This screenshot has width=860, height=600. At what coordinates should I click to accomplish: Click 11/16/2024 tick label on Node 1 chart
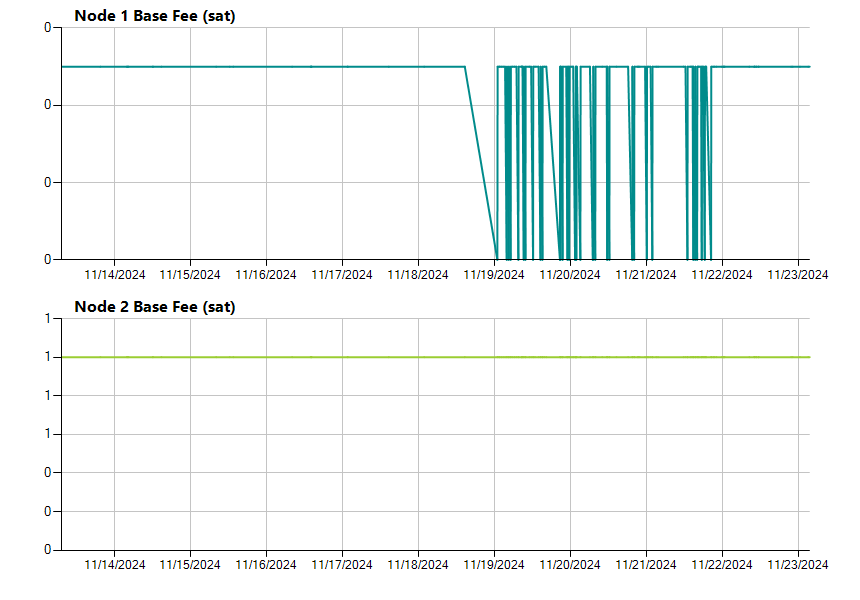tap(266, 274)
